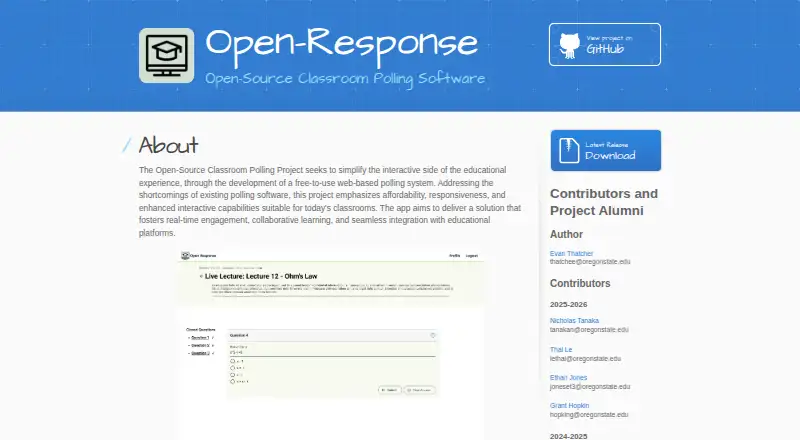Screen dimensions: 800x440
Task: Open Nicholas Tanaka's contributor link
Action: [x=574, y=321]
